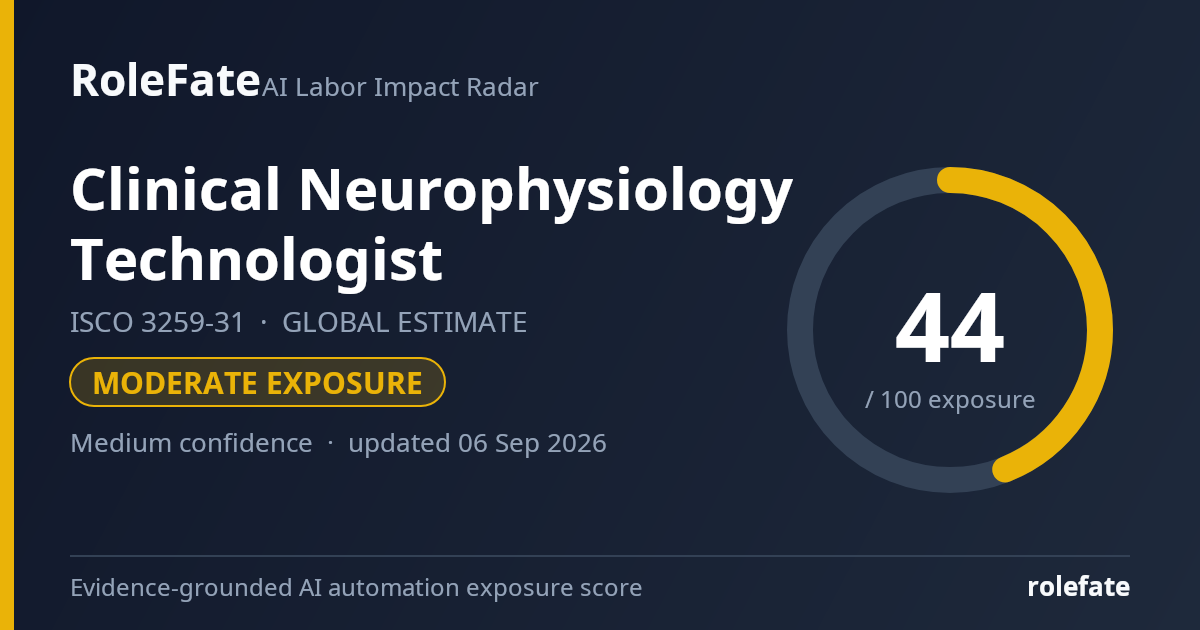The image size is (1200, 630).
Task: Click the MODERATE EXPOSURE badge
Action: pyautogui.click(x=257, y=383)
